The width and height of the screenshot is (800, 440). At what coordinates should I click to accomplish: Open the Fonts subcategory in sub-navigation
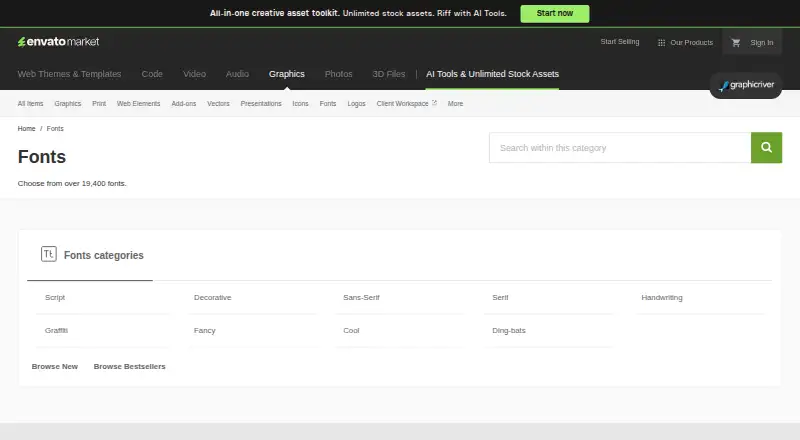pyautogui.click(x=328, y=104)
